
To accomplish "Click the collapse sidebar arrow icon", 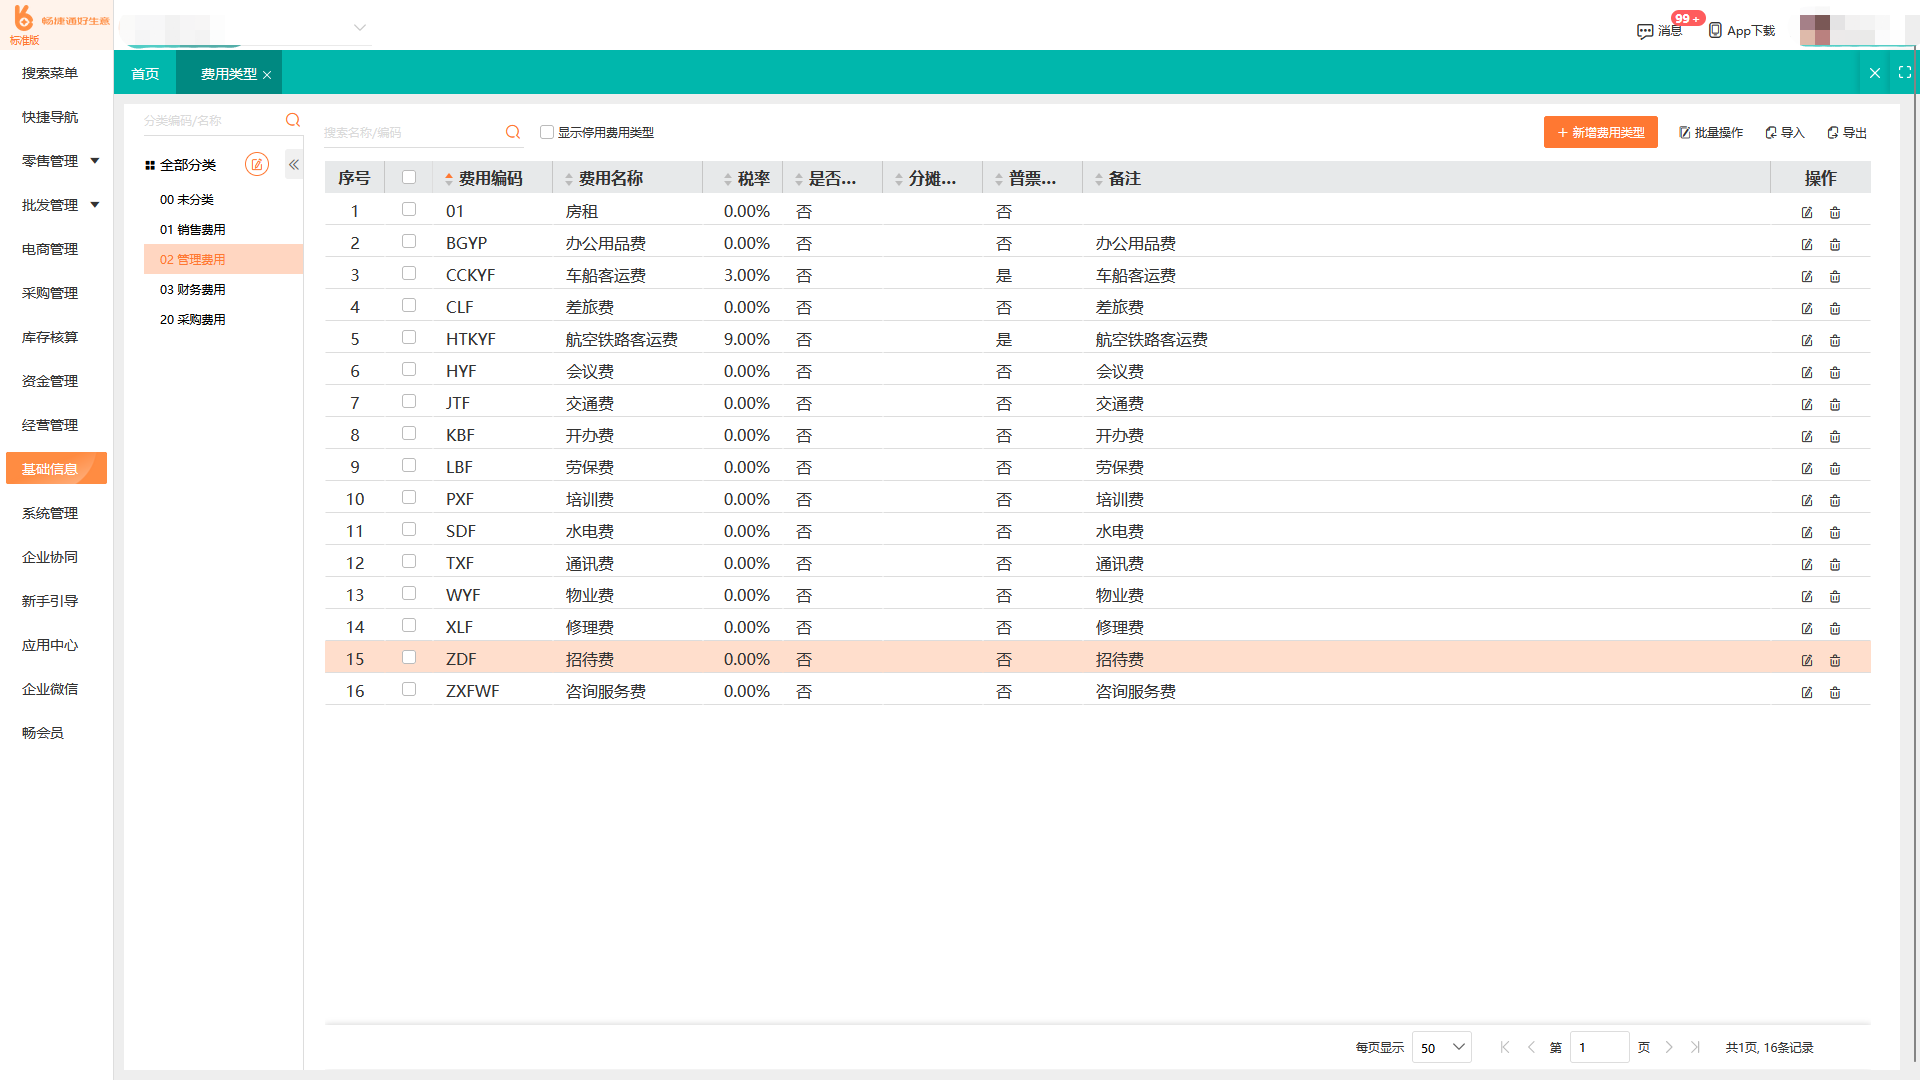I will coord(293,164).
